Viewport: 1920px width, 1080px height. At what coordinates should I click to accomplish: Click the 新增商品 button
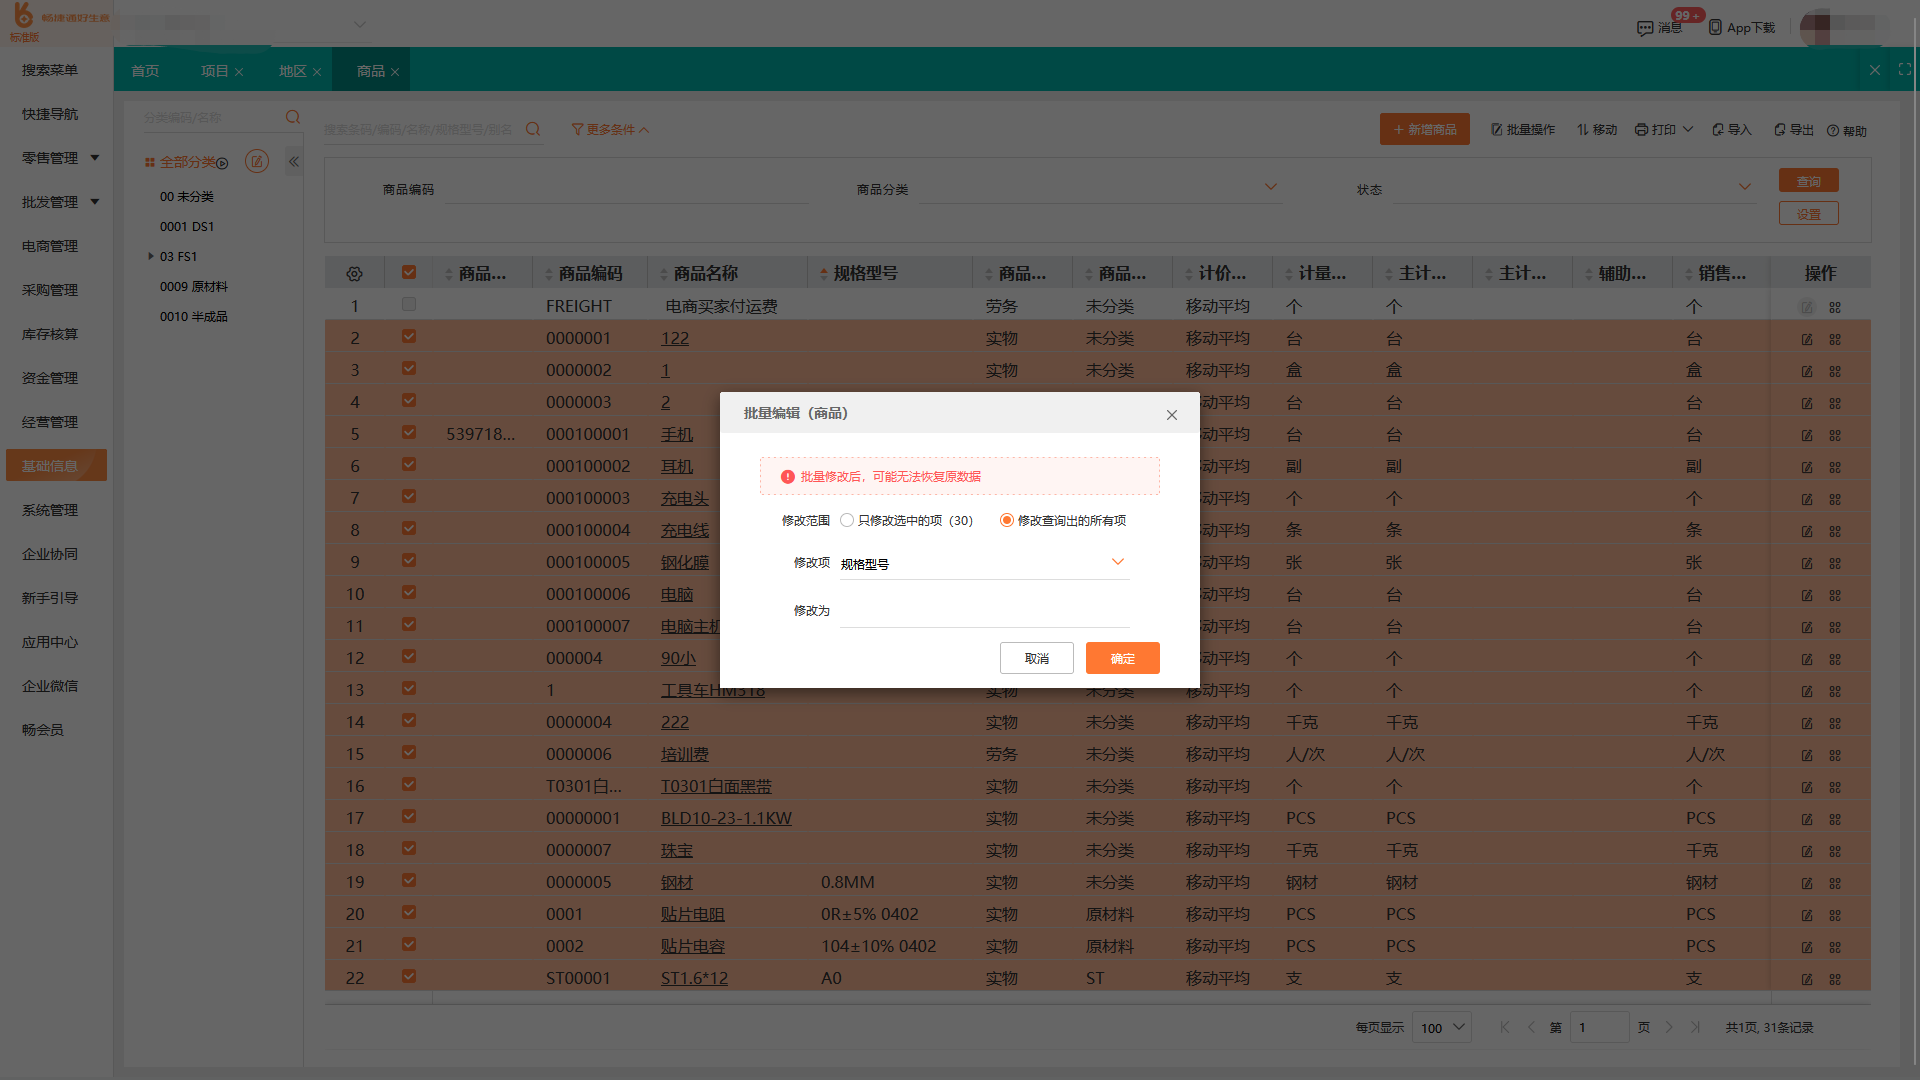[1423, 128]
